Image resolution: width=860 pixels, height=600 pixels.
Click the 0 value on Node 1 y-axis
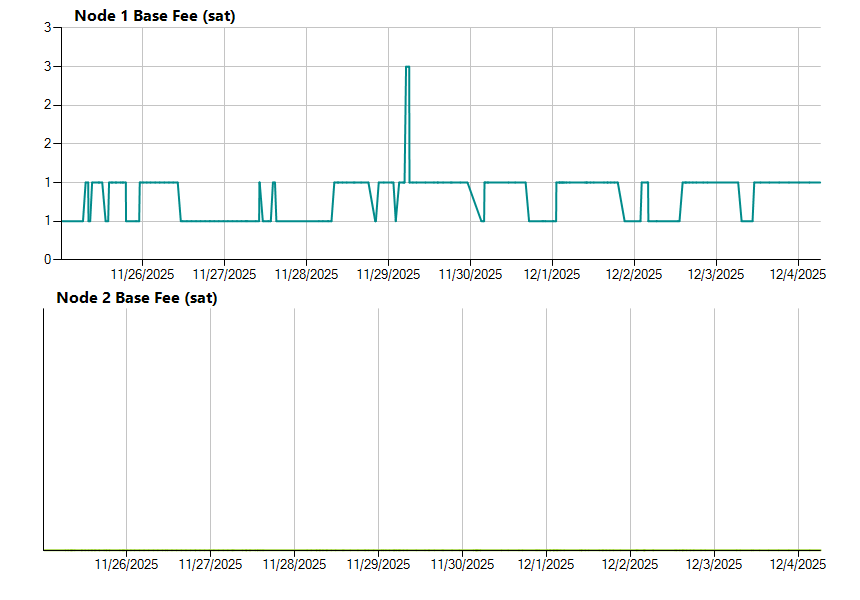[46, 259]
